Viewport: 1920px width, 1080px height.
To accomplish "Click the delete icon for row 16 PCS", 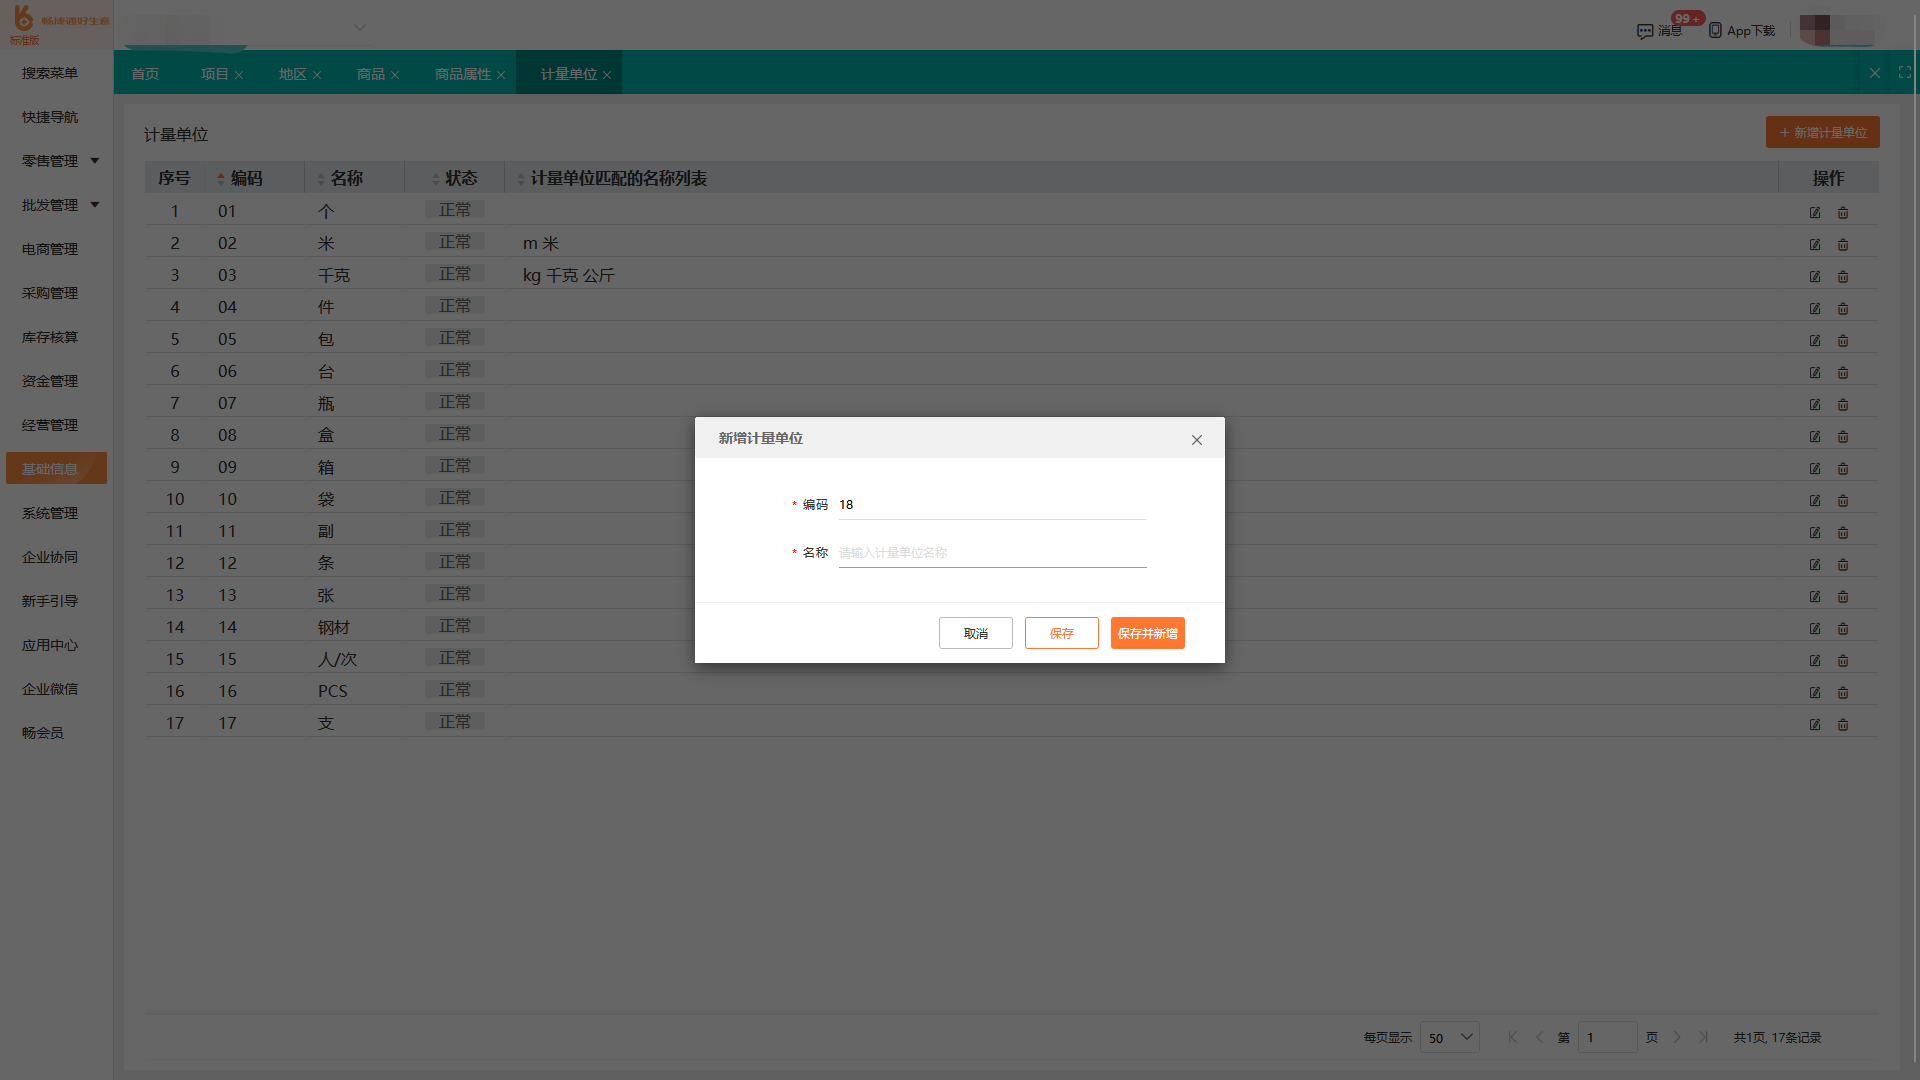I will point(1844,691).
